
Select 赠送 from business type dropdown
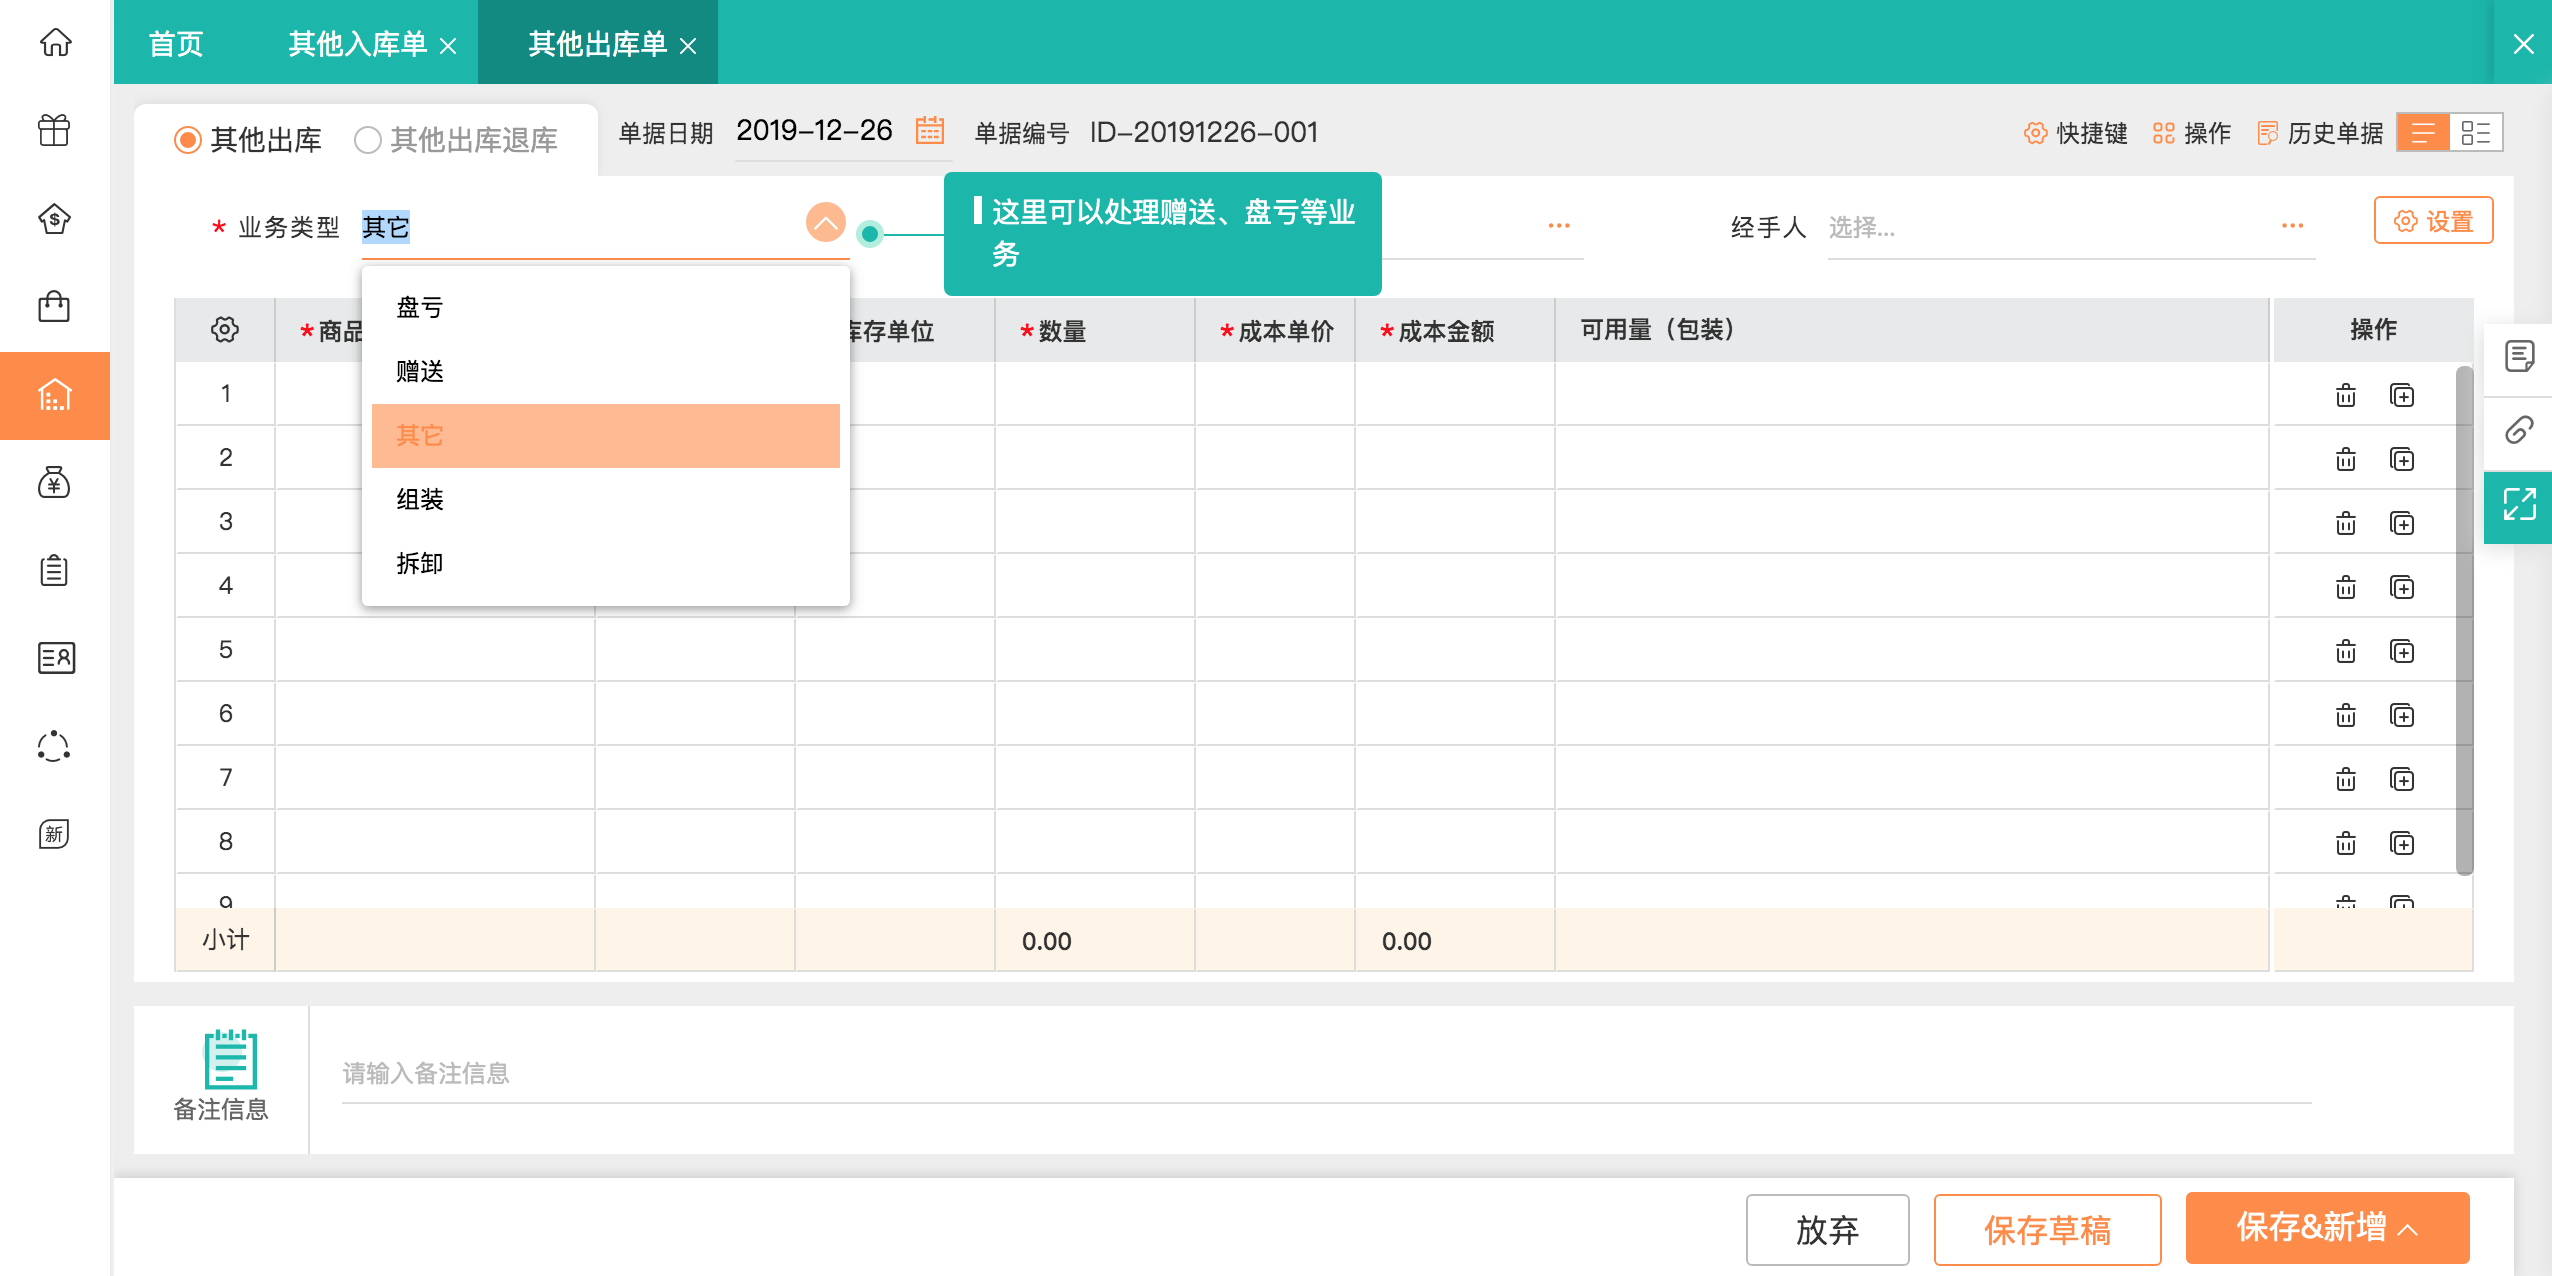pos(420,371)
